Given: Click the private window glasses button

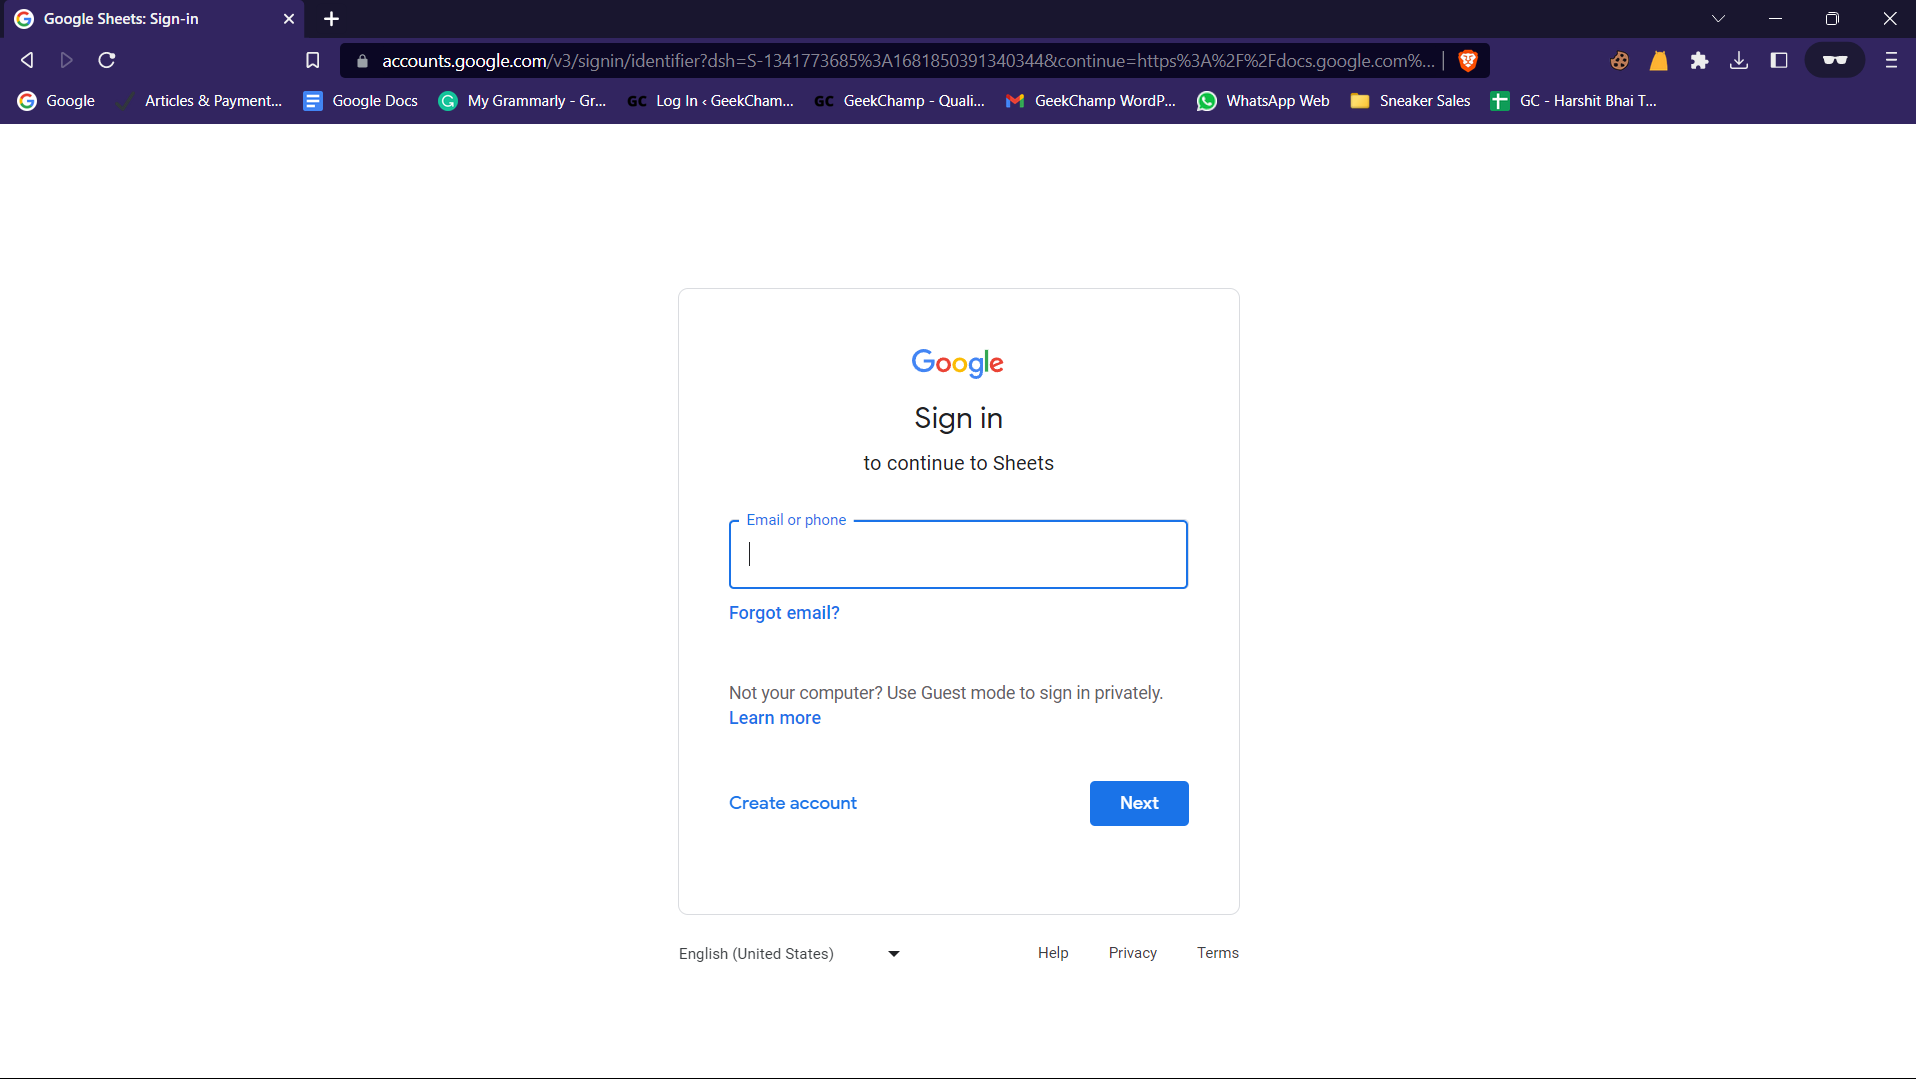Looking at the screenshot, I should pos(1834,61).
